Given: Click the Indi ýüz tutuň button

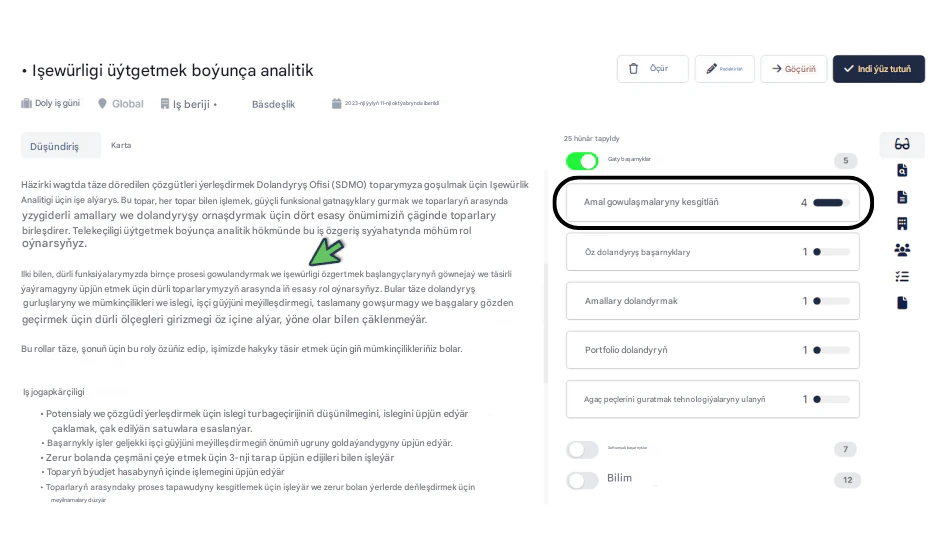Looking at the screenshot, I should 878,69.
